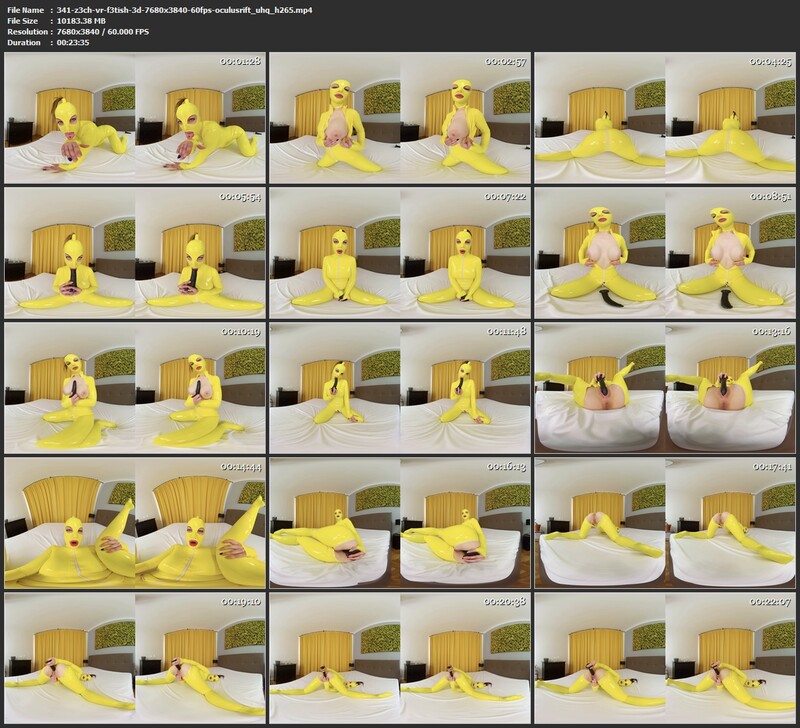Select the thumbnail at 00:11:48
The image size is (800, 728).
tap(400, 387)
